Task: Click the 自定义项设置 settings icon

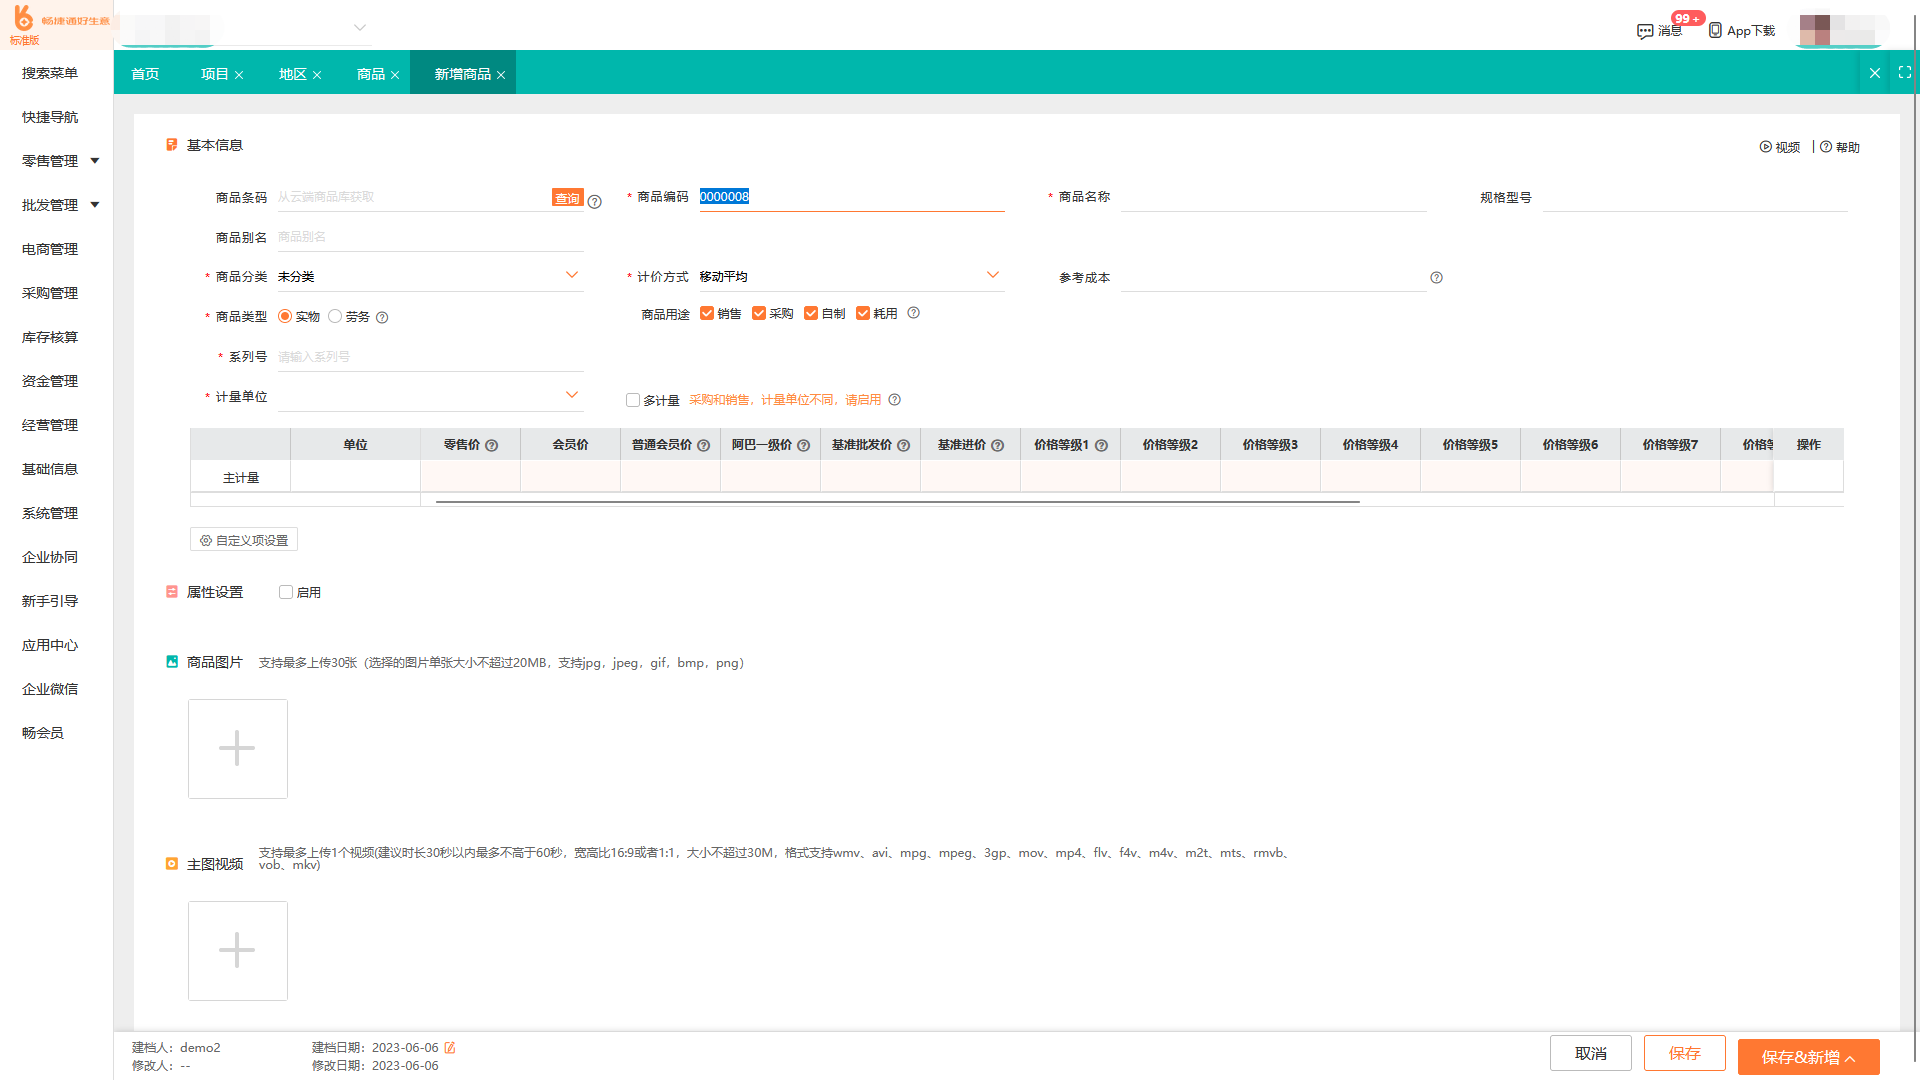Action: tap(206, 539)
